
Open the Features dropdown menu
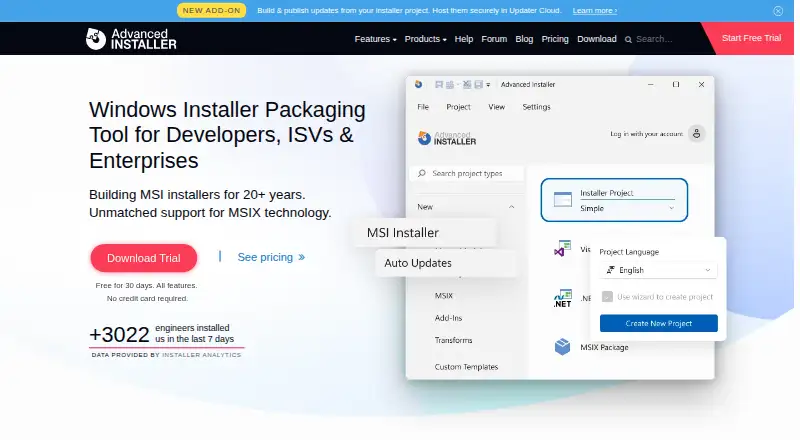click(376, 39)
